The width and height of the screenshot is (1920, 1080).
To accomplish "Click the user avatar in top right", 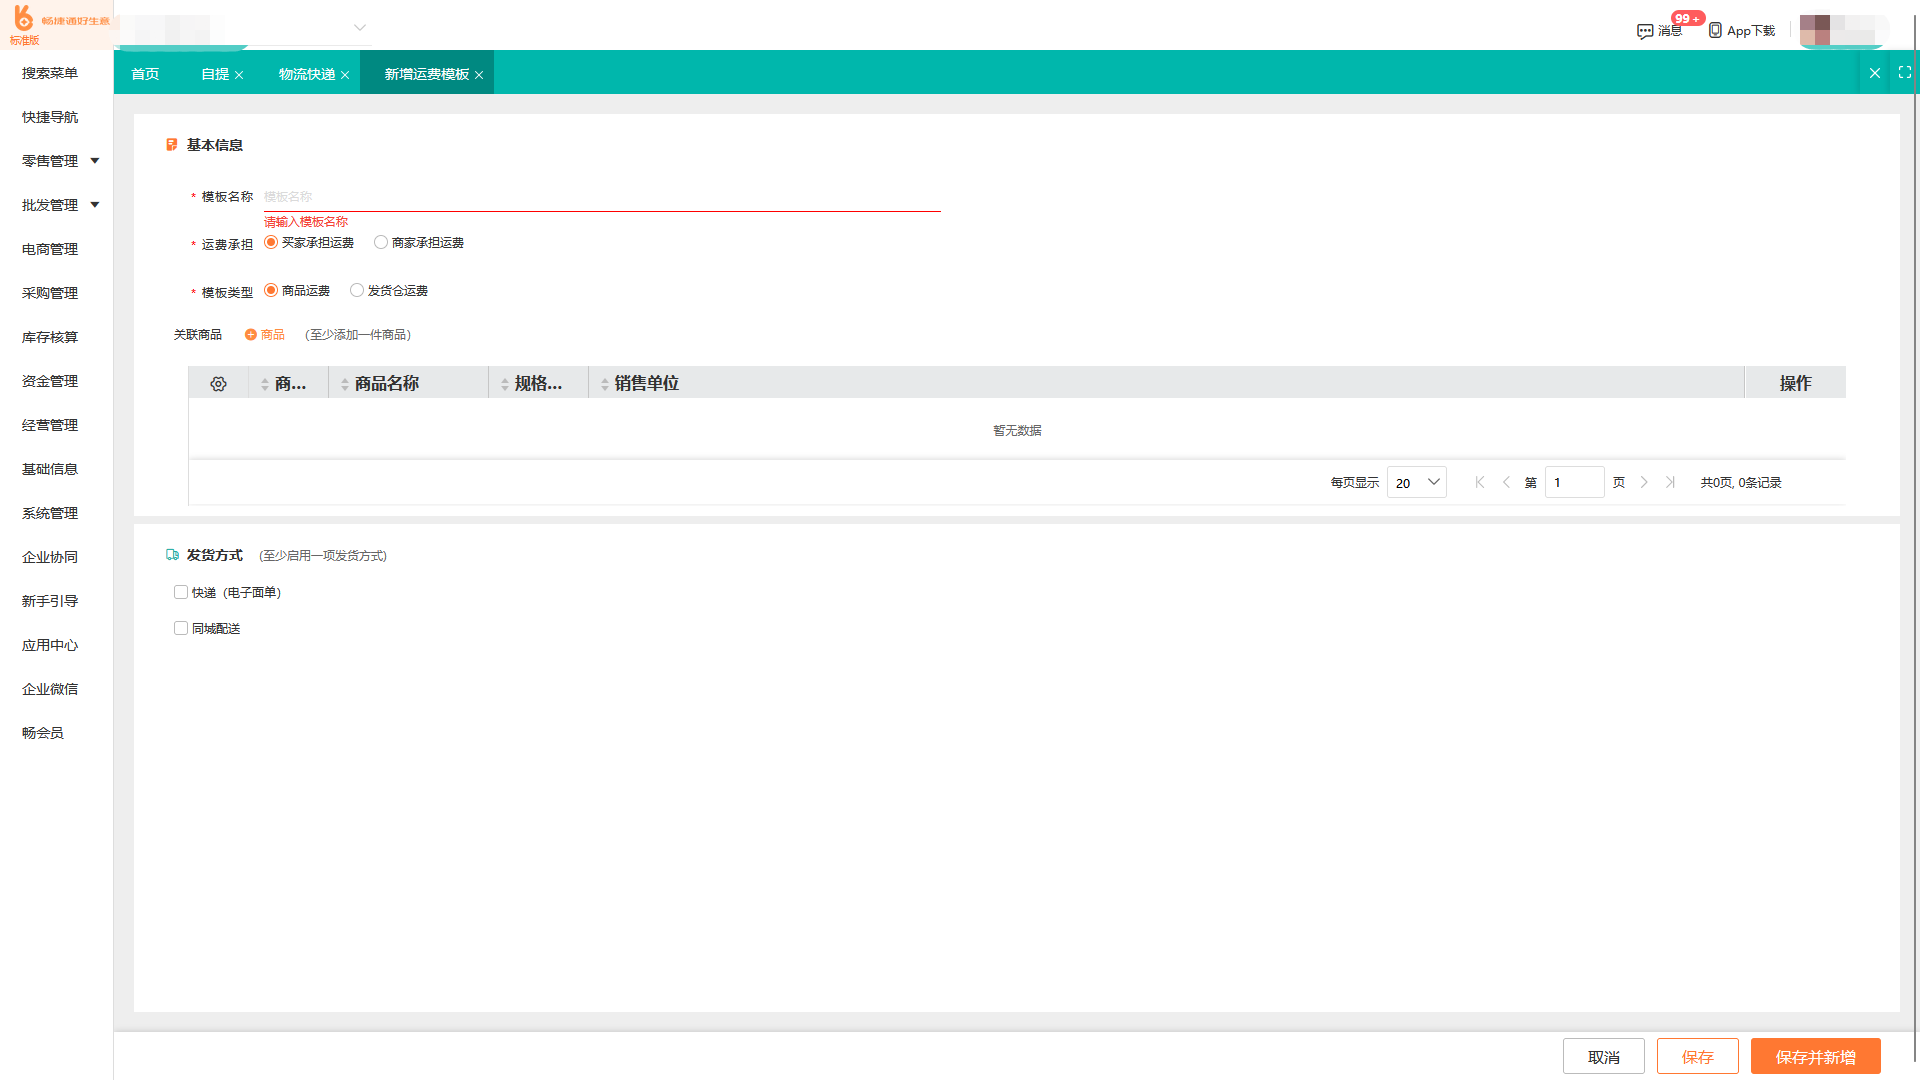I will (1817, 29).
